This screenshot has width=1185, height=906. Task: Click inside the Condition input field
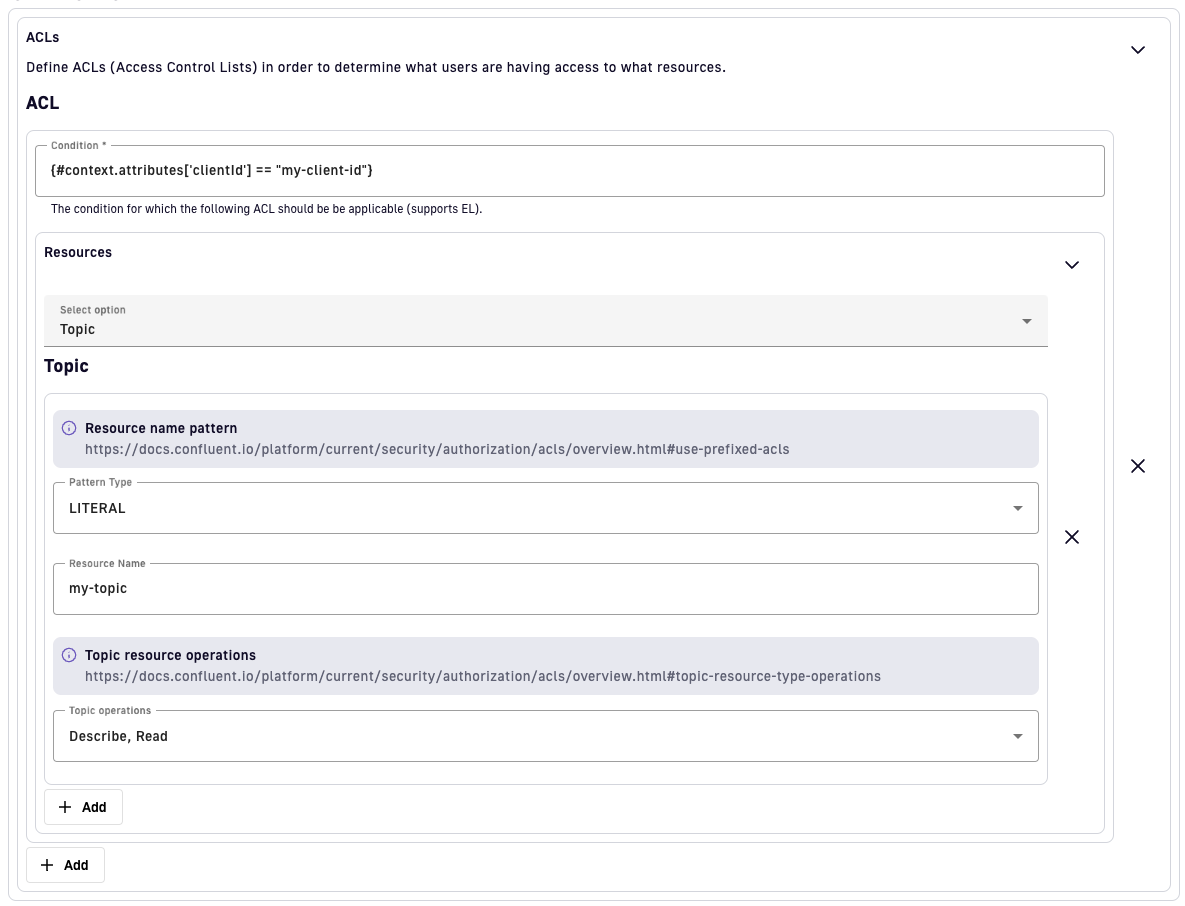pyautogui.click(x=570, y=170)
